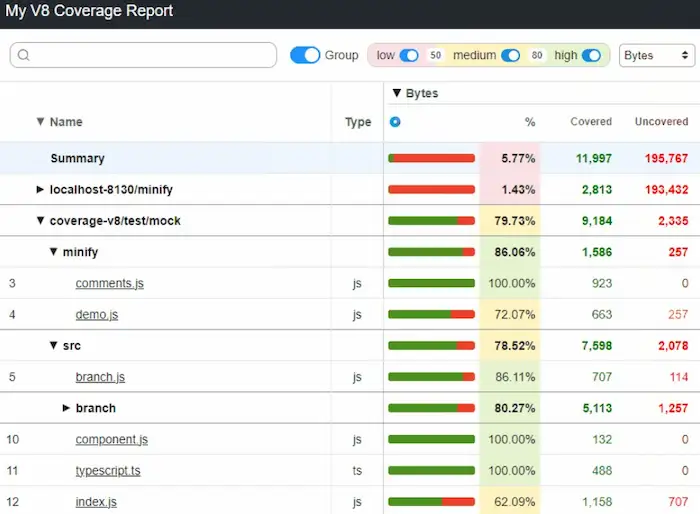This screenshot has width=700, height=514.
Task: Toggle the Group switch
Action: click(305, 55)
